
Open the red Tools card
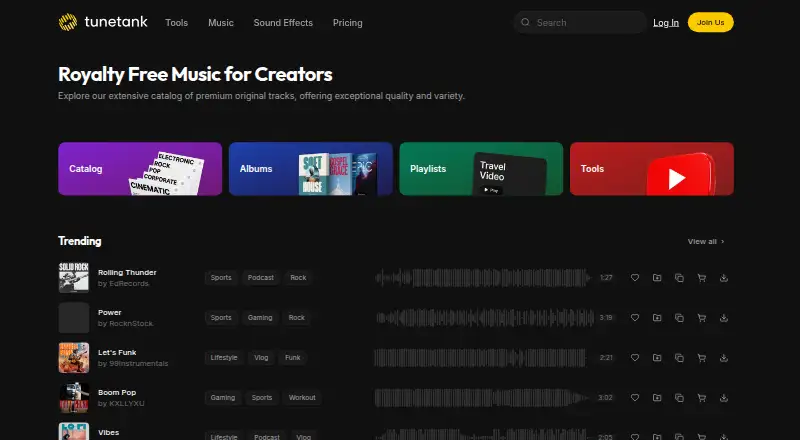pos(652,169)
